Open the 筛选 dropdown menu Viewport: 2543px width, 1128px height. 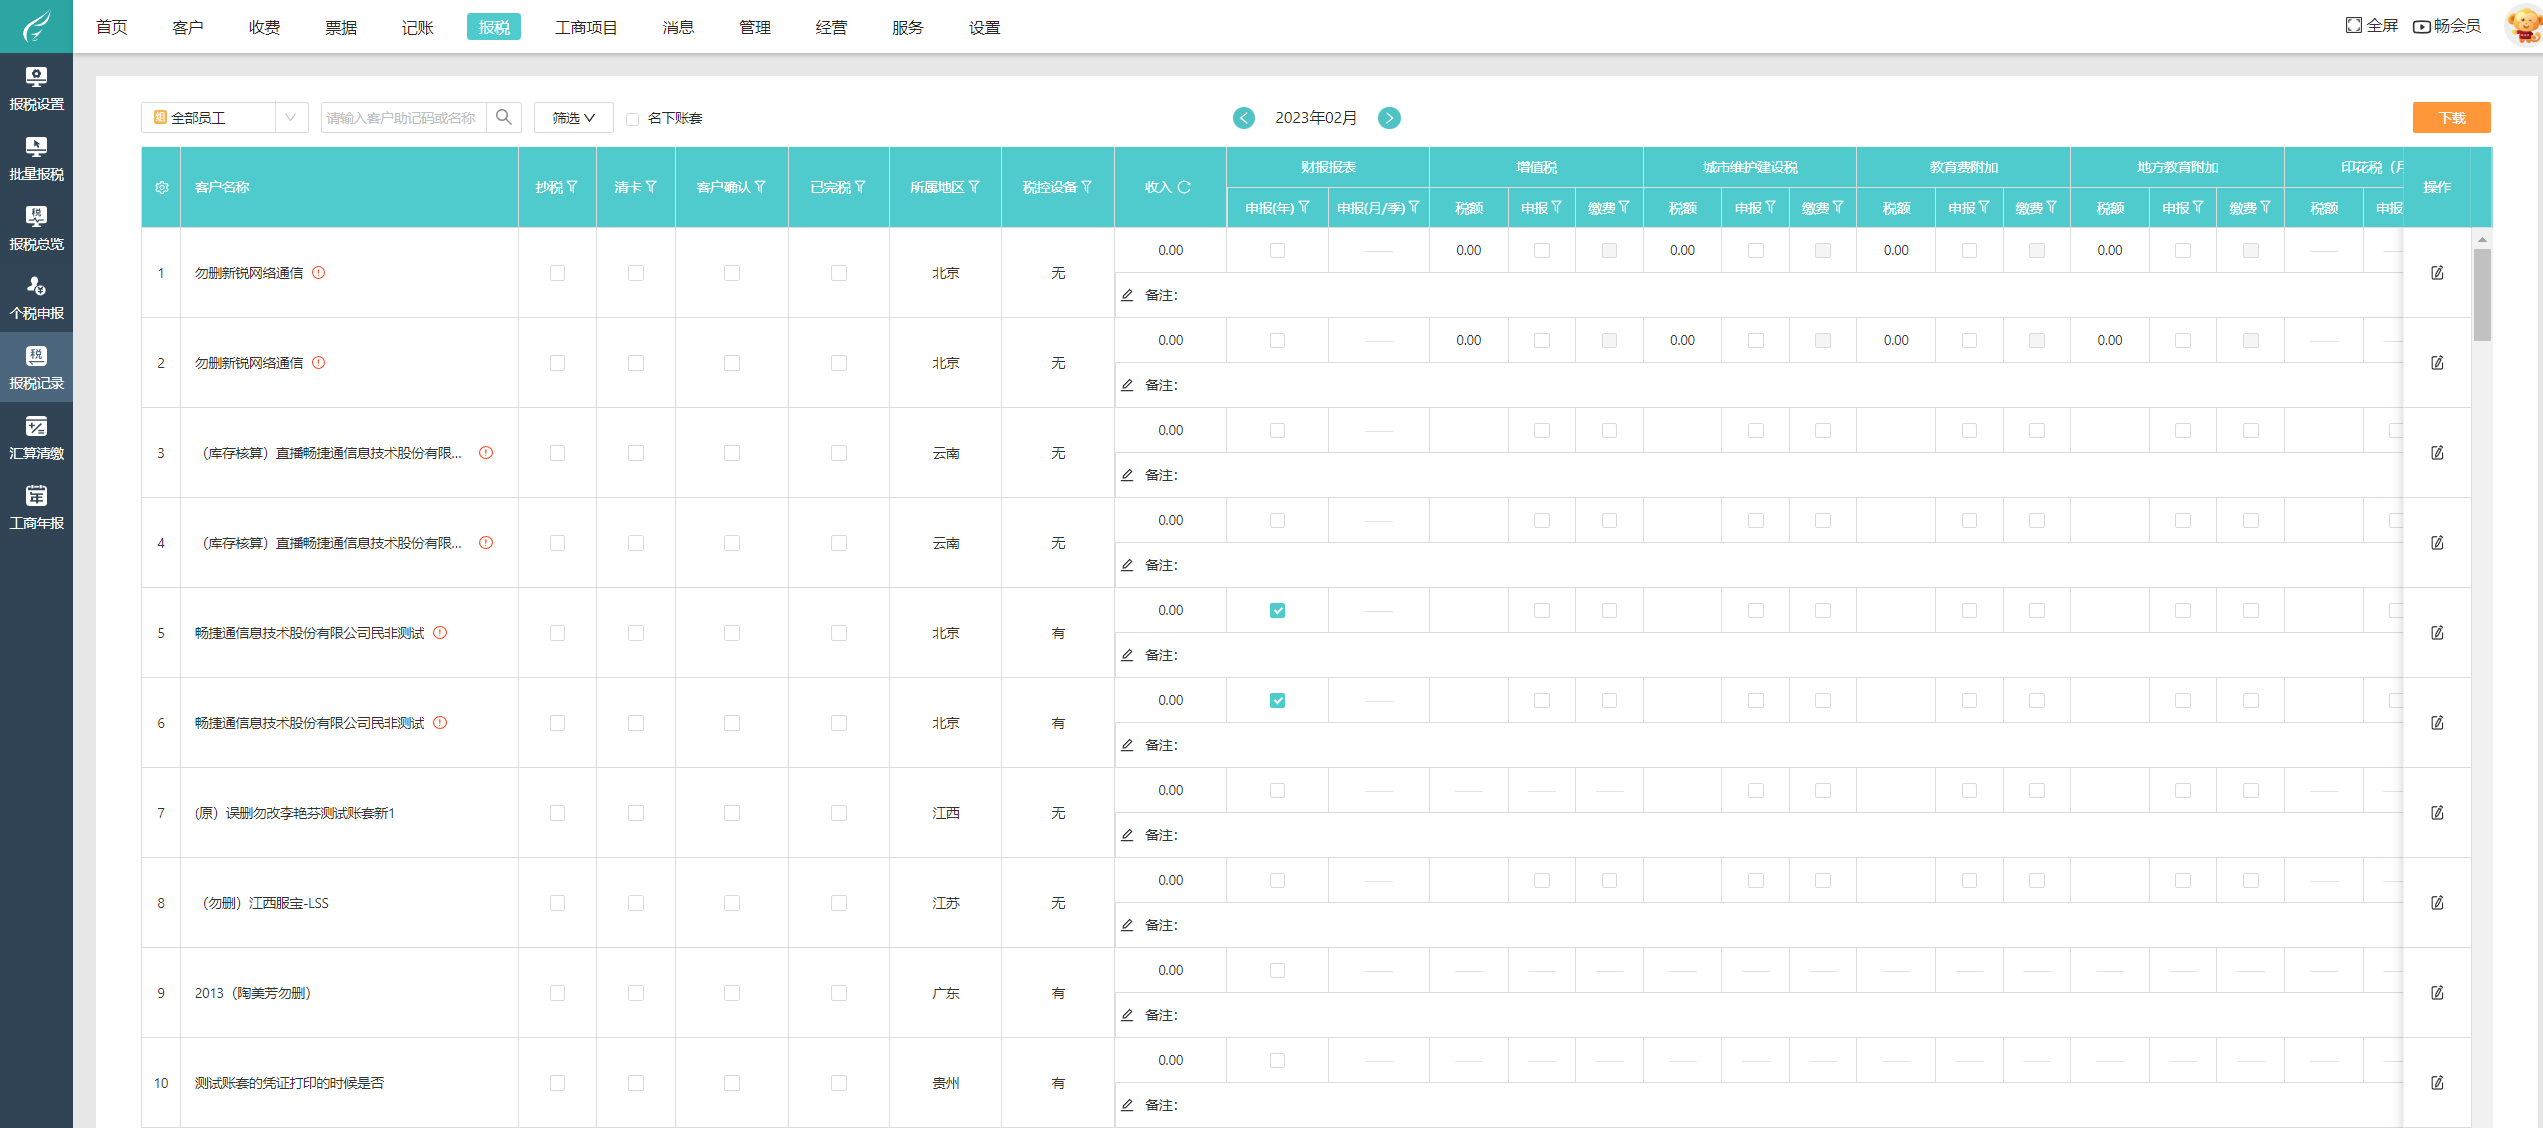pyautogui.click(x=572, y=117)
